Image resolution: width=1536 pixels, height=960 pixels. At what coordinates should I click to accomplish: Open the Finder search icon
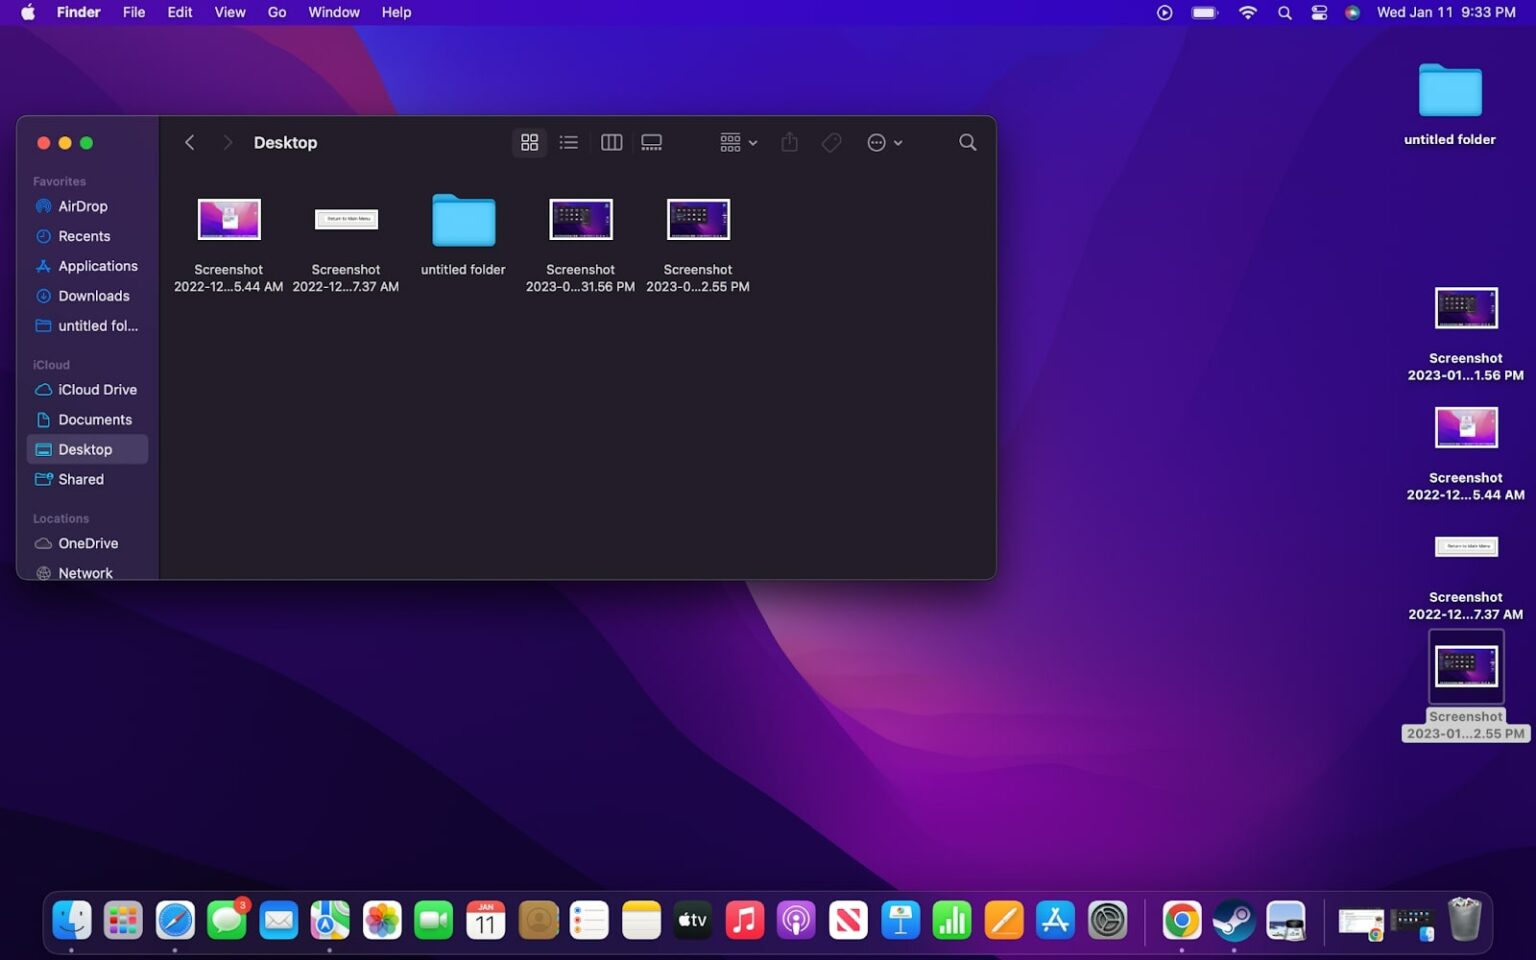pos(966,142)
